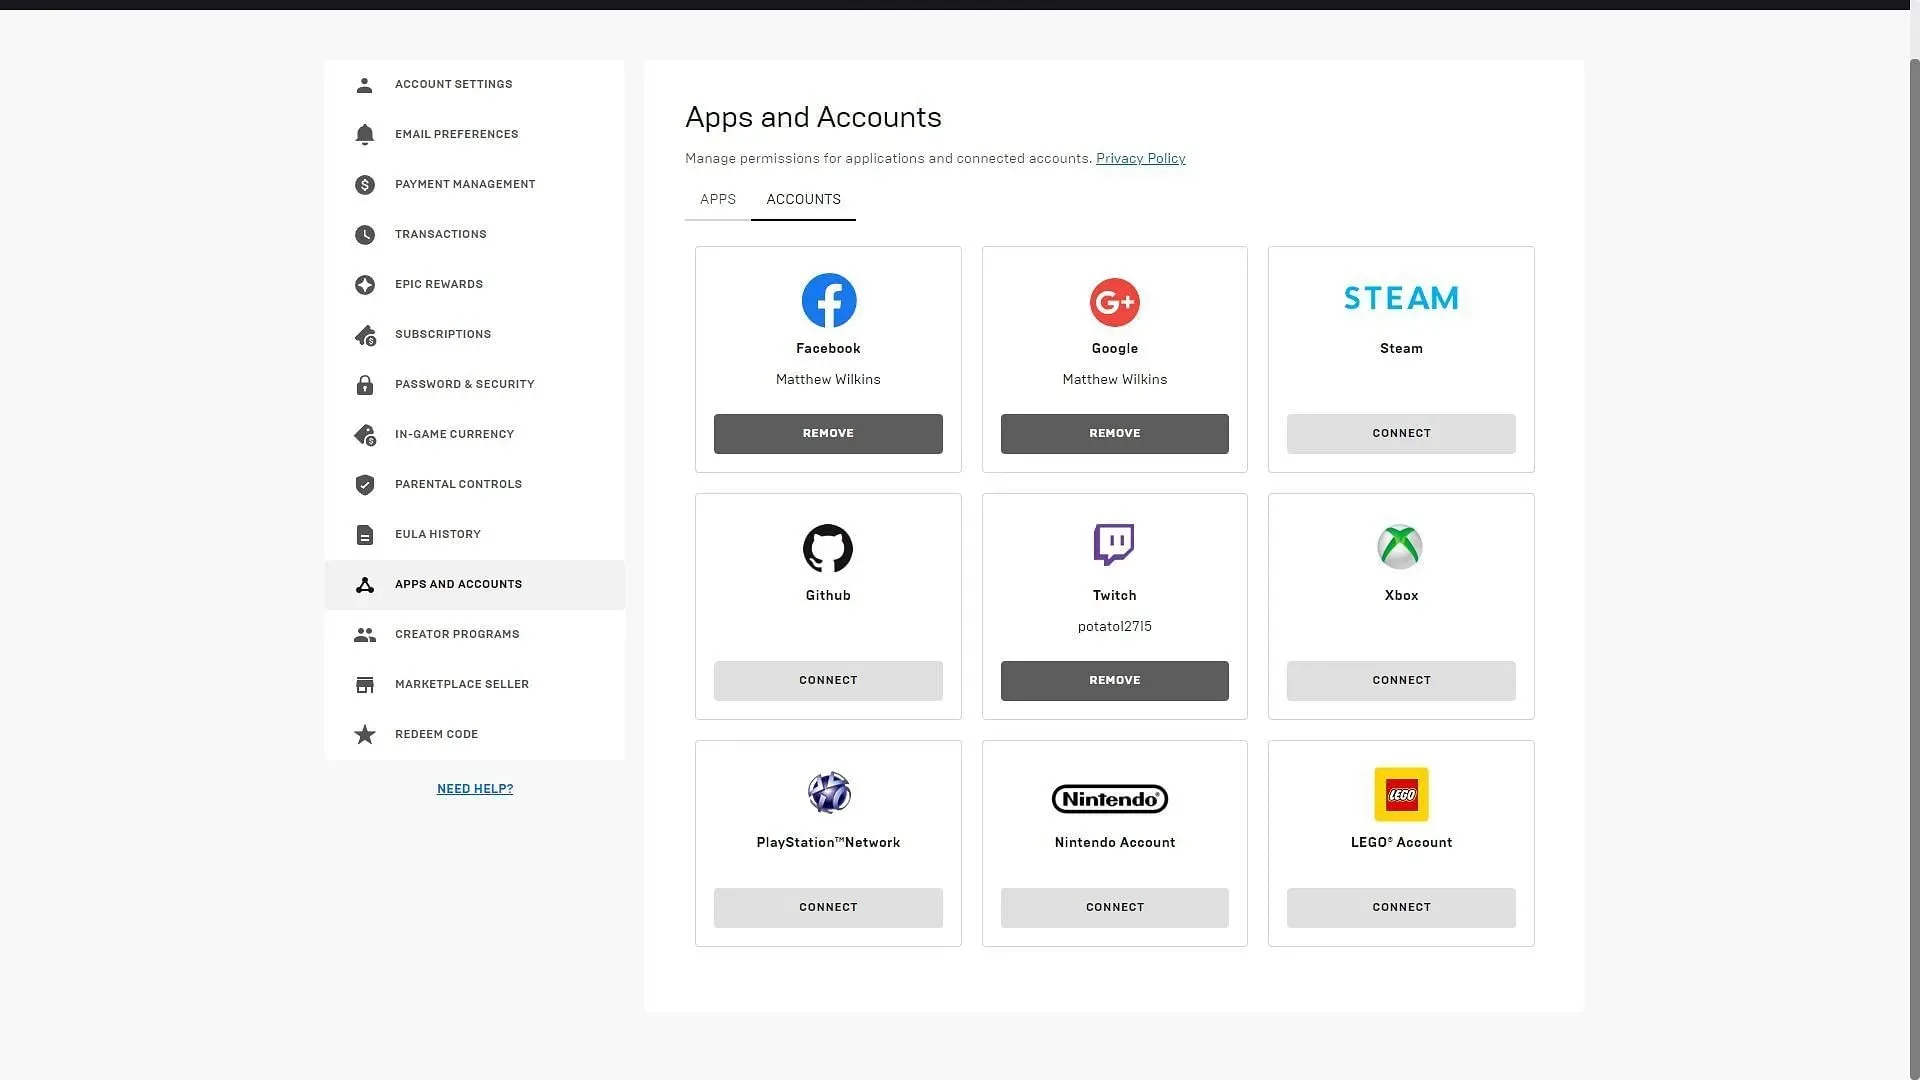Screen dimensions: 1920x1080
Task: Remove Facebook connected account
Action: [828, 433]
